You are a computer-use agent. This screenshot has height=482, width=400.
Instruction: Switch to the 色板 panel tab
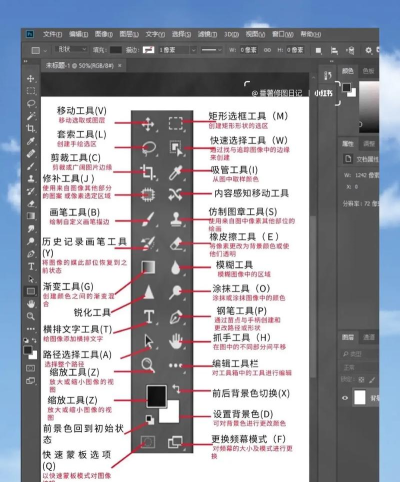coord(368,71)
